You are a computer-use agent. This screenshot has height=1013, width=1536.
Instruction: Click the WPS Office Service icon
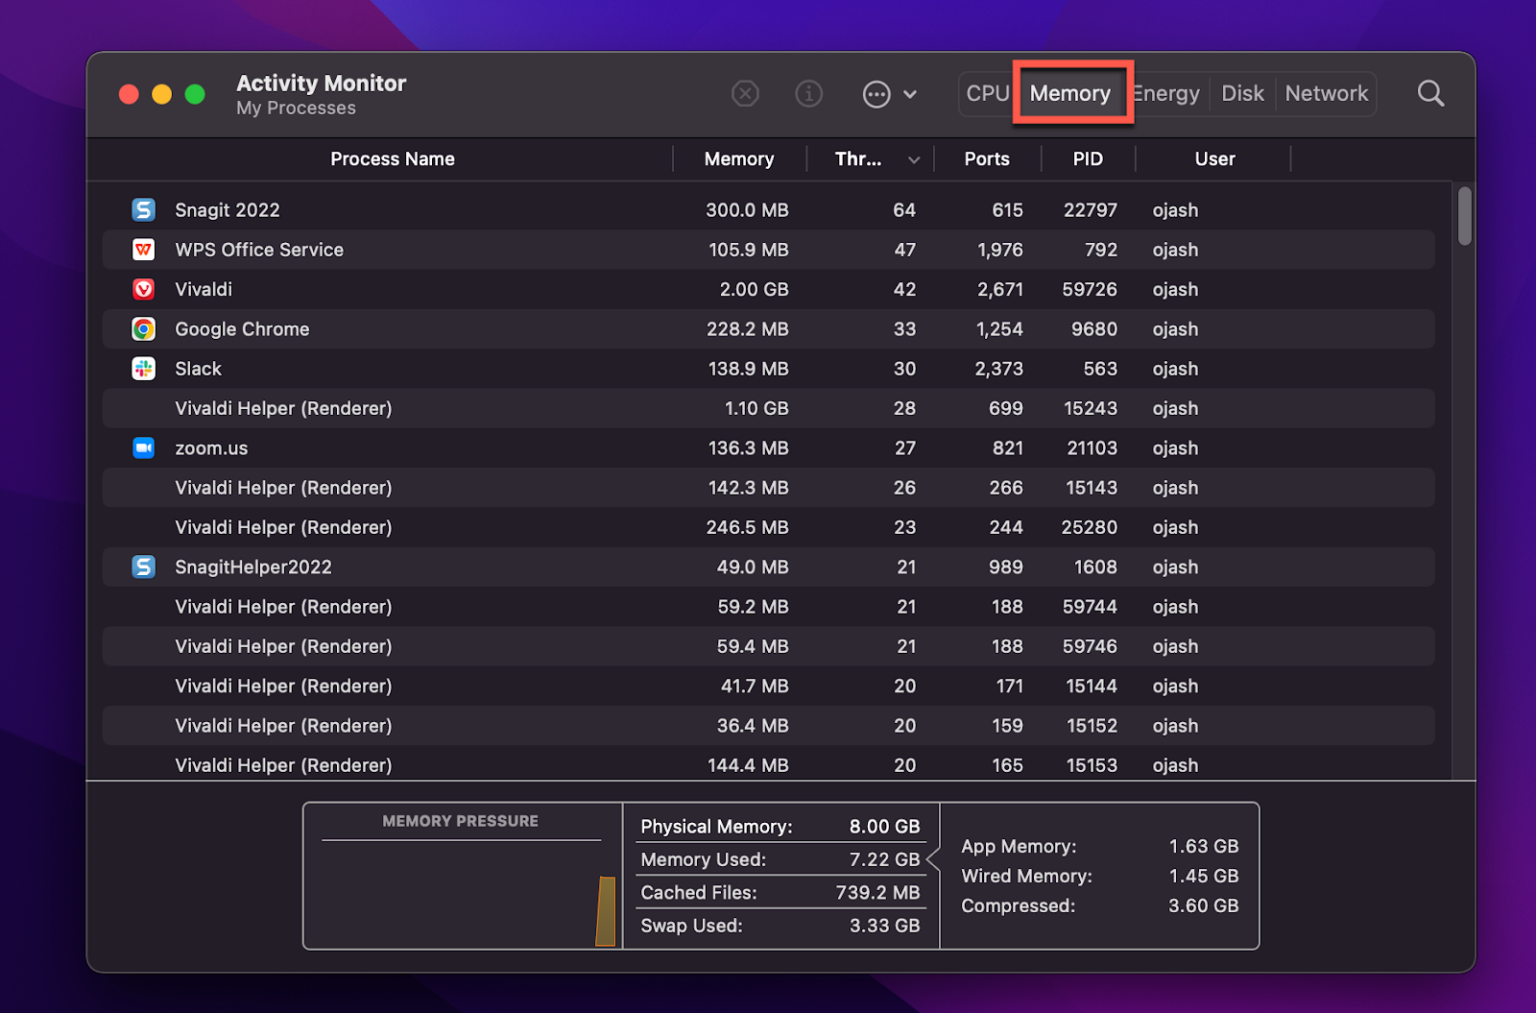click(143, 249)
